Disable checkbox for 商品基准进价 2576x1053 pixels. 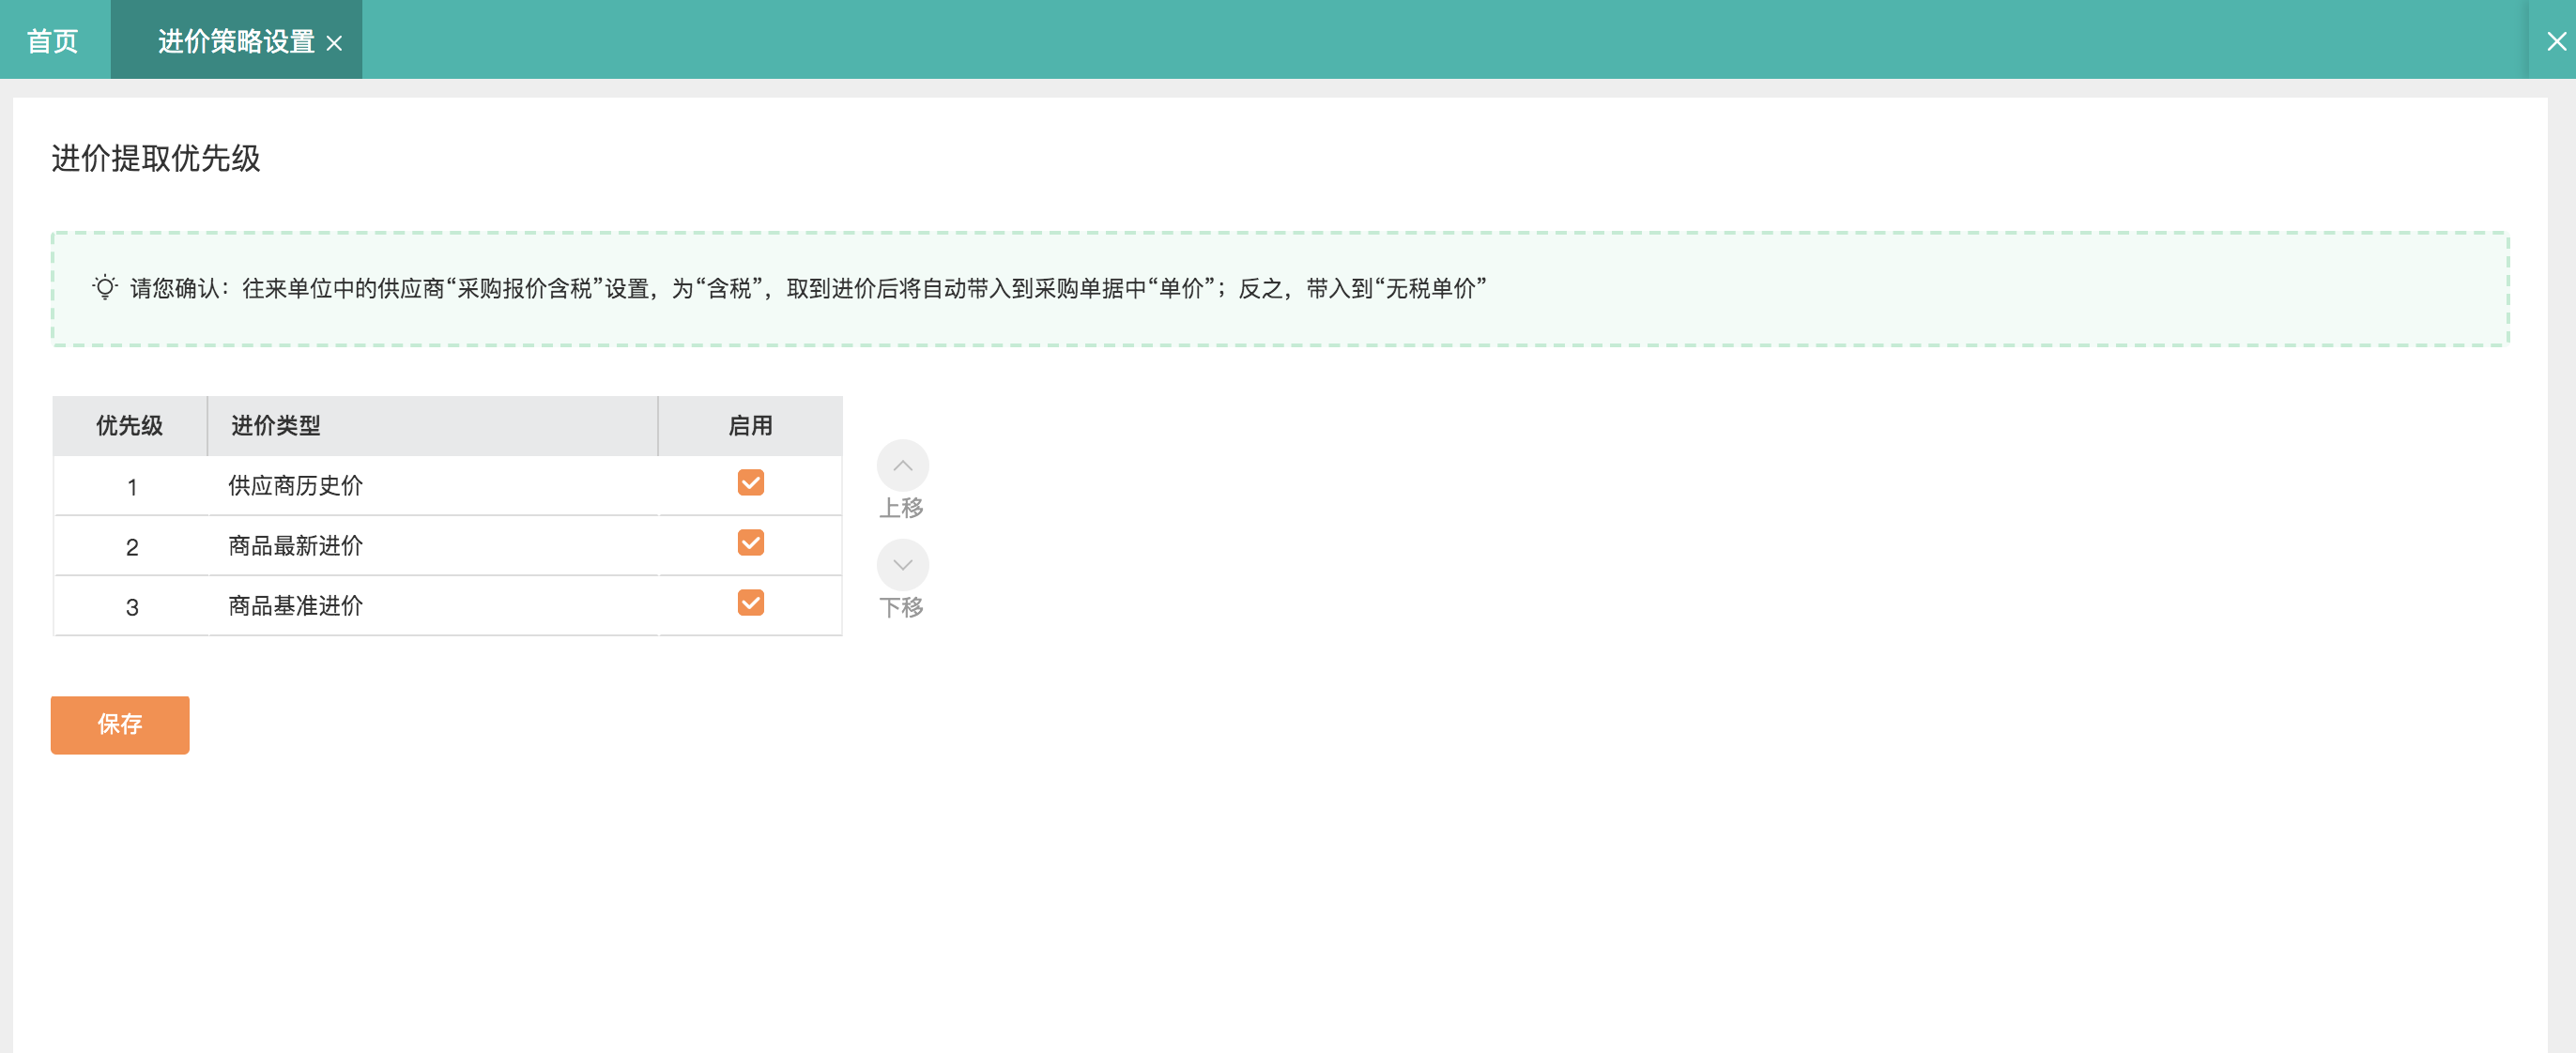click(x=751, y=603)
